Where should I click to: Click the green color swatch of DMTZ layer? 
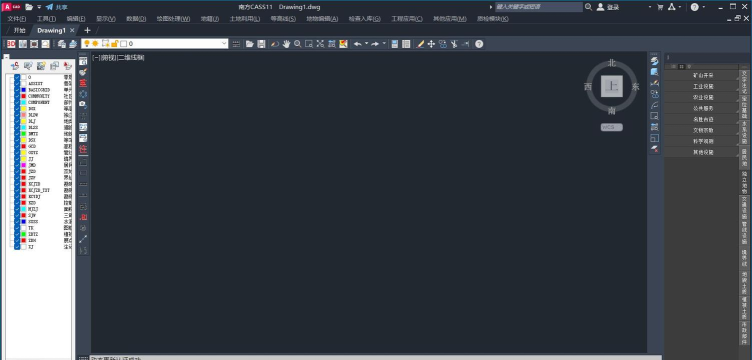coord(24,134)
